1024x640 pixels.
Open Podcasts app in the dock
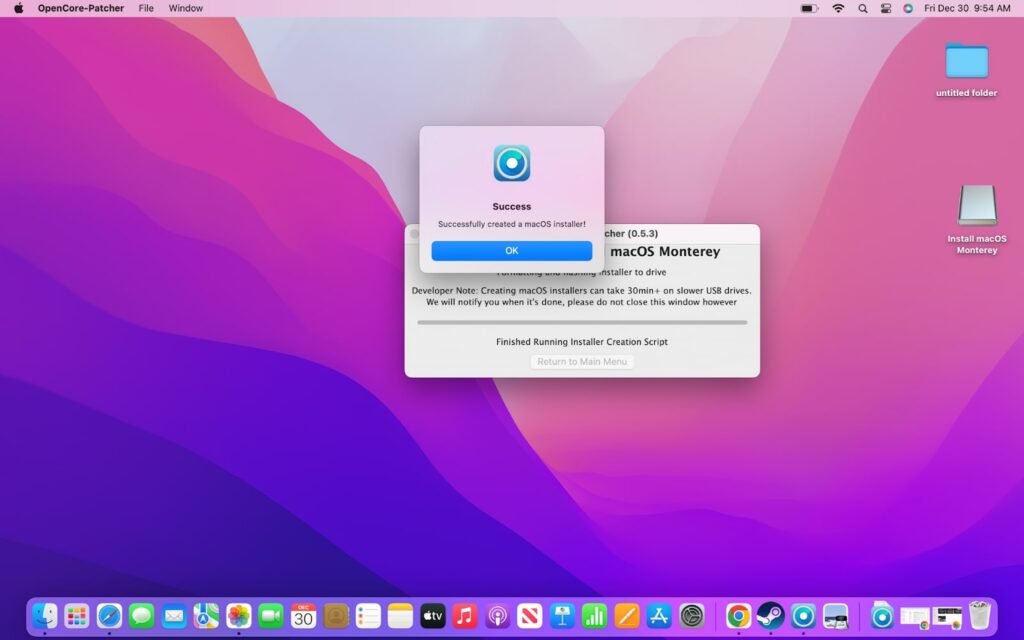point(497,616)
